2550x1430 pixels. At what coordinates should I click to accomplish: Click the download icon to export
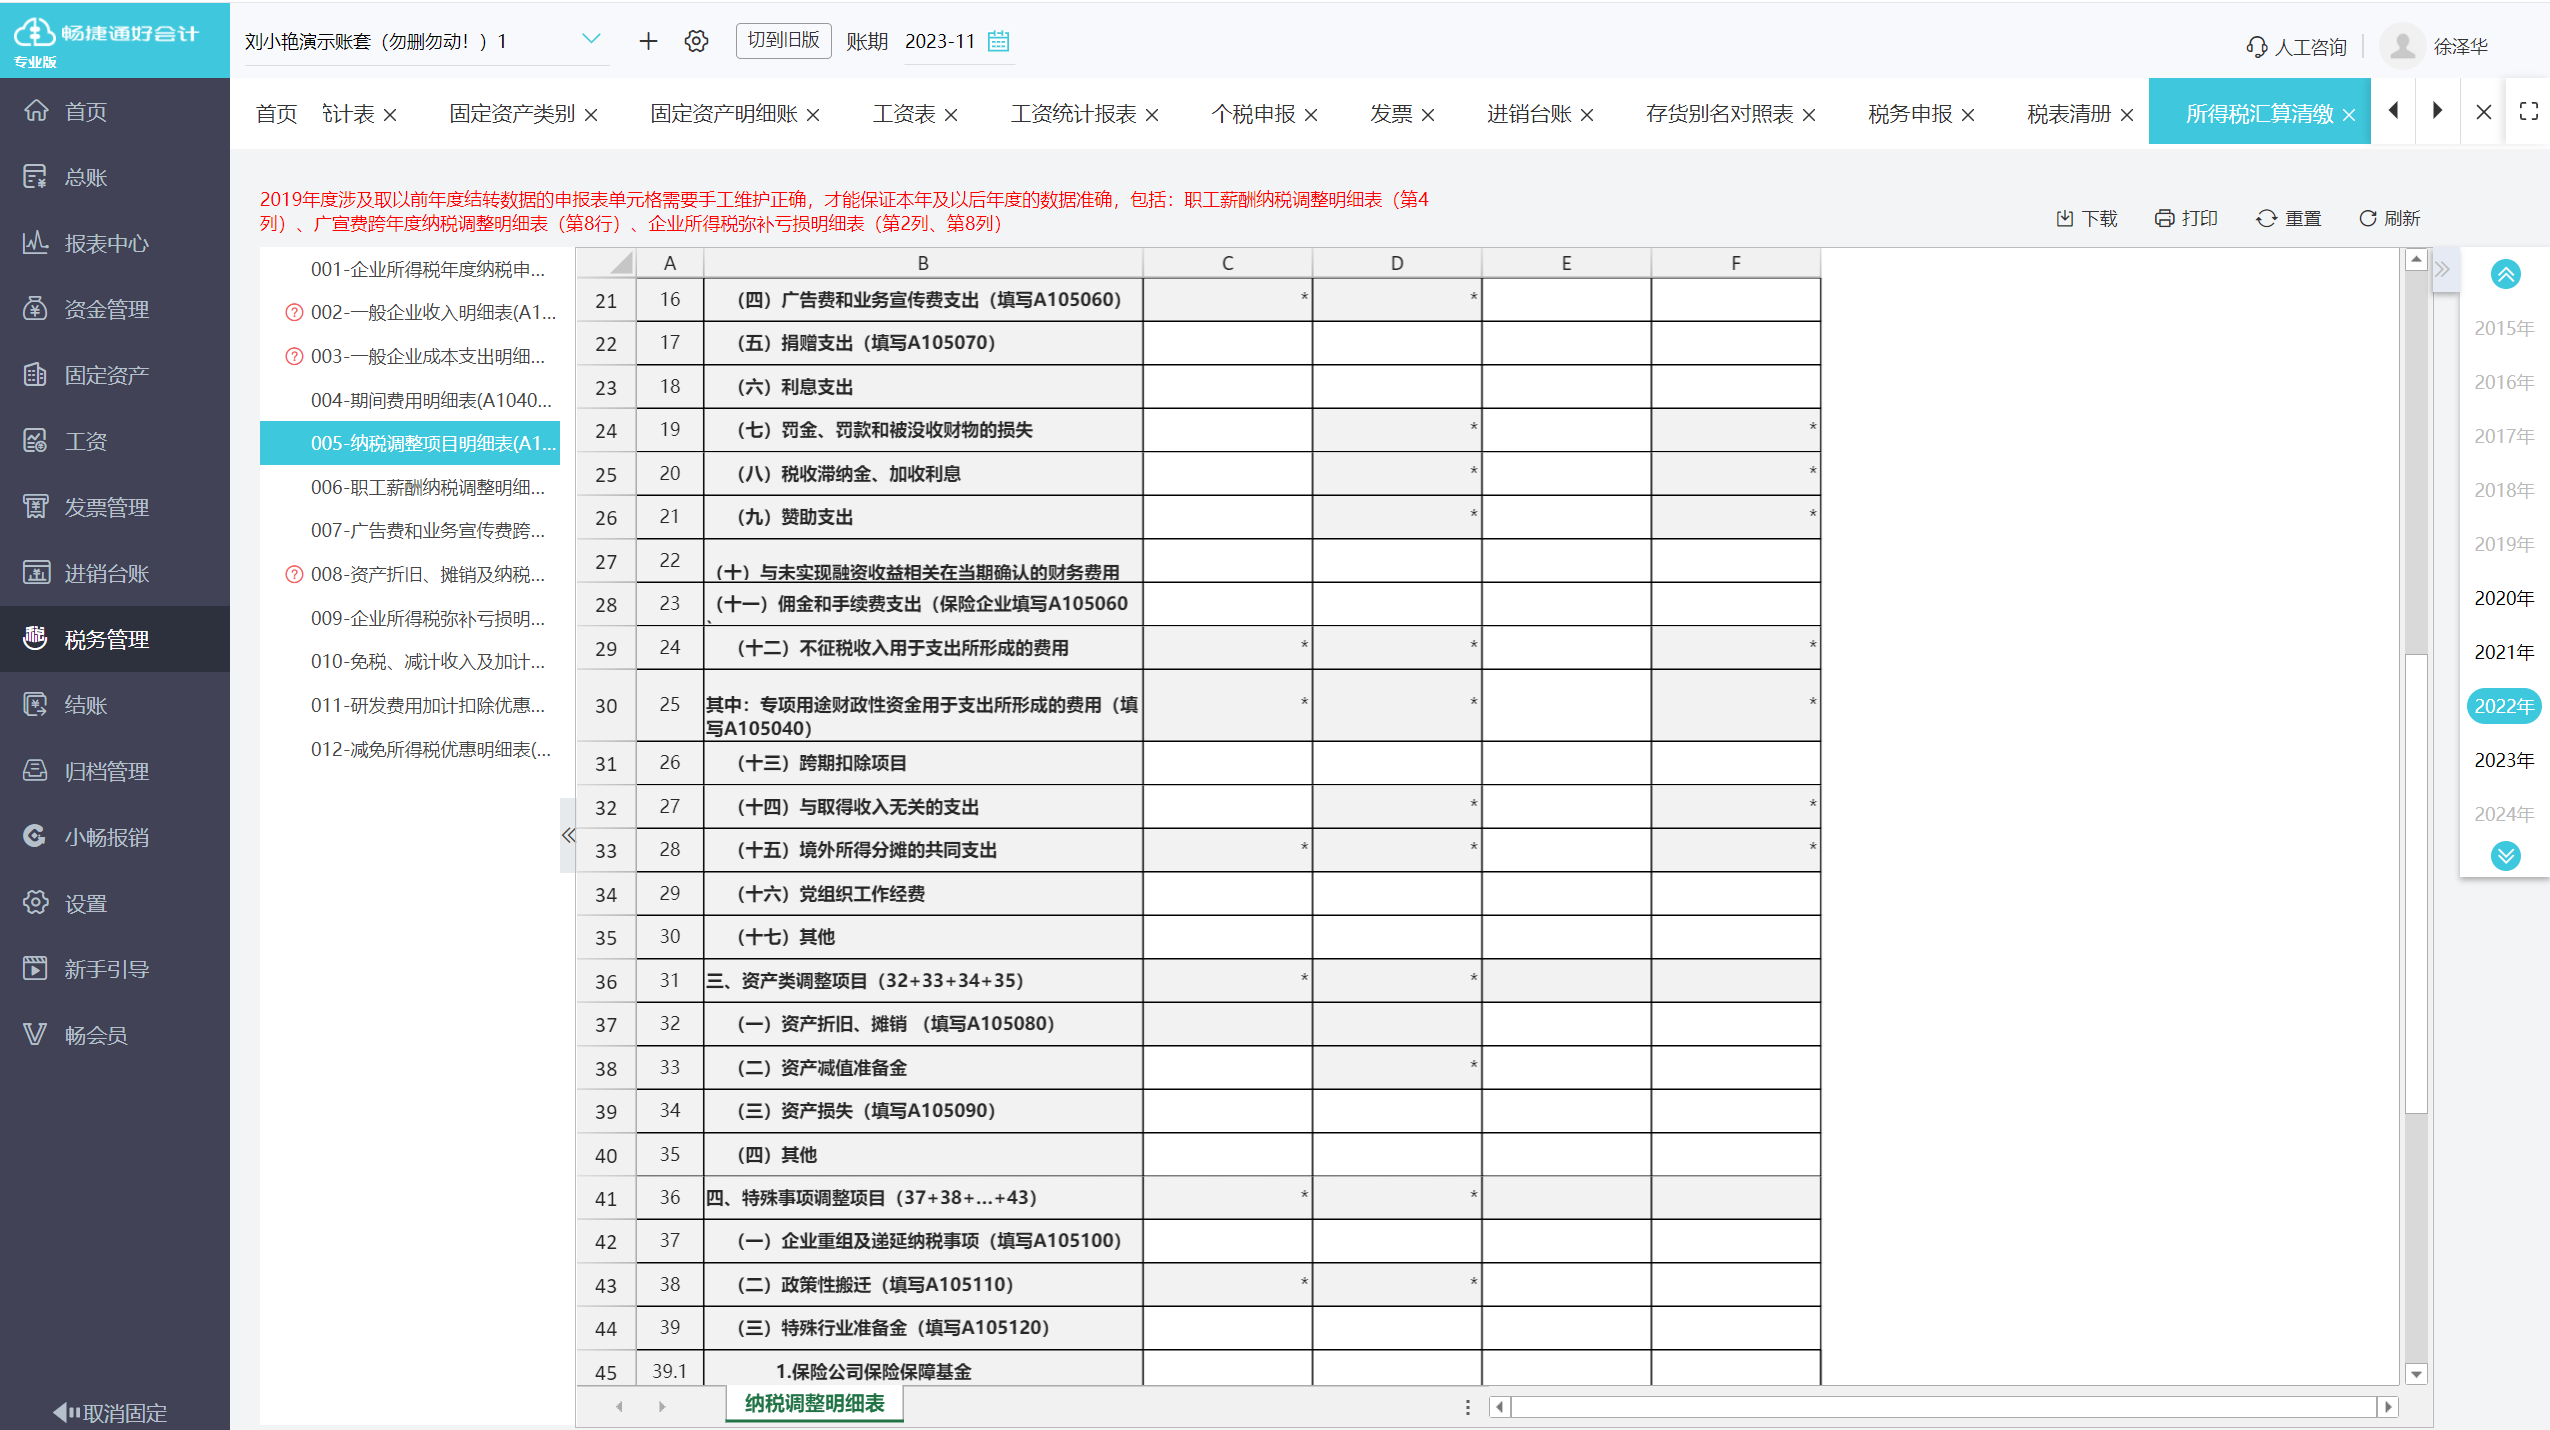click(x=2088, y=217)
